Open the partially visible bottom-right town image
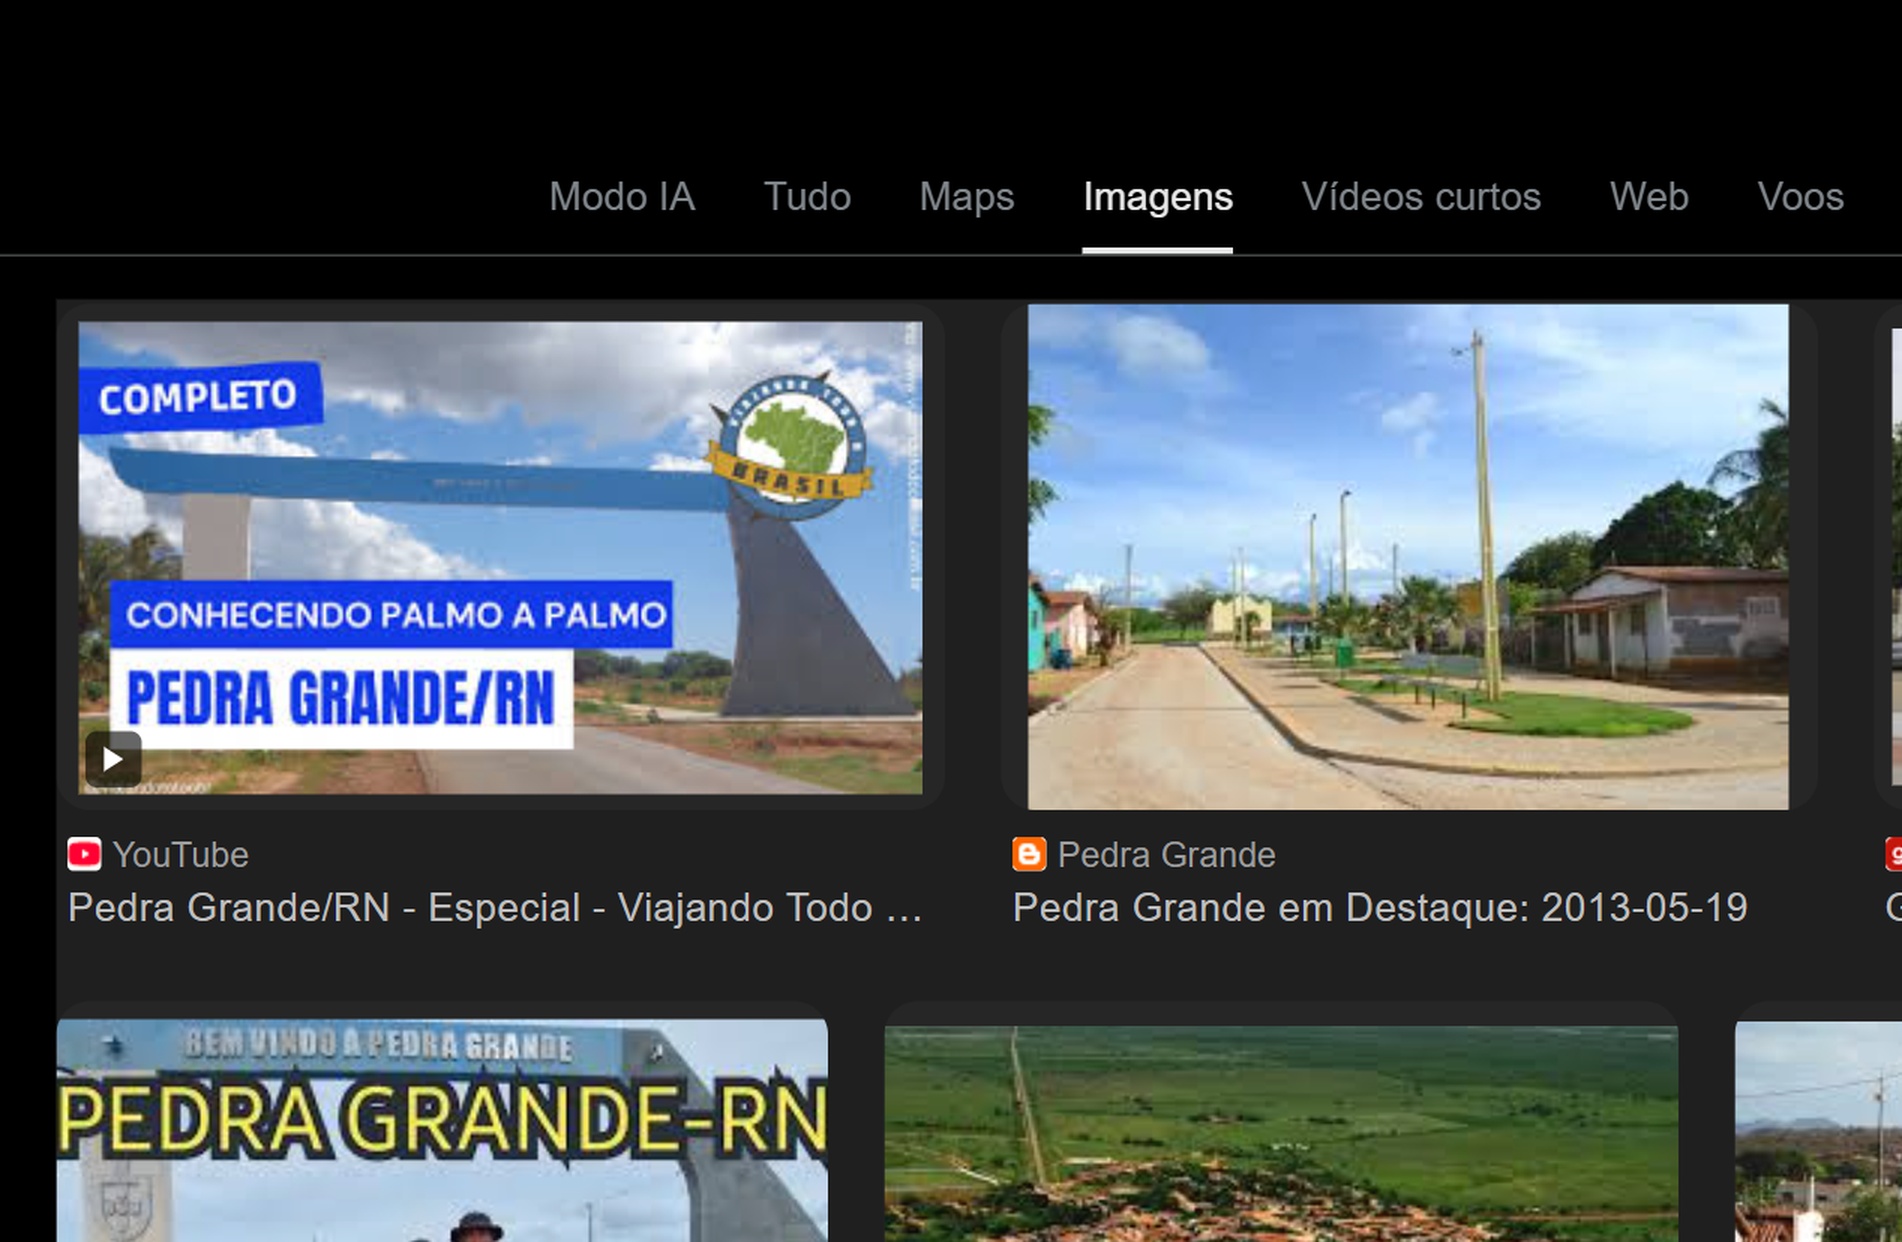 point(1818,1133)
